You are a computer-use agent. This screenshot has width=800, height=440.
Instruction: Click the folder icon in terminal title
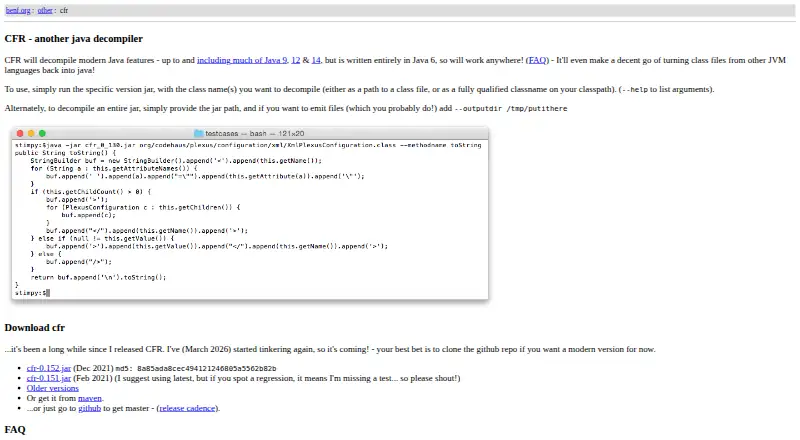click(x=198, y=133)
